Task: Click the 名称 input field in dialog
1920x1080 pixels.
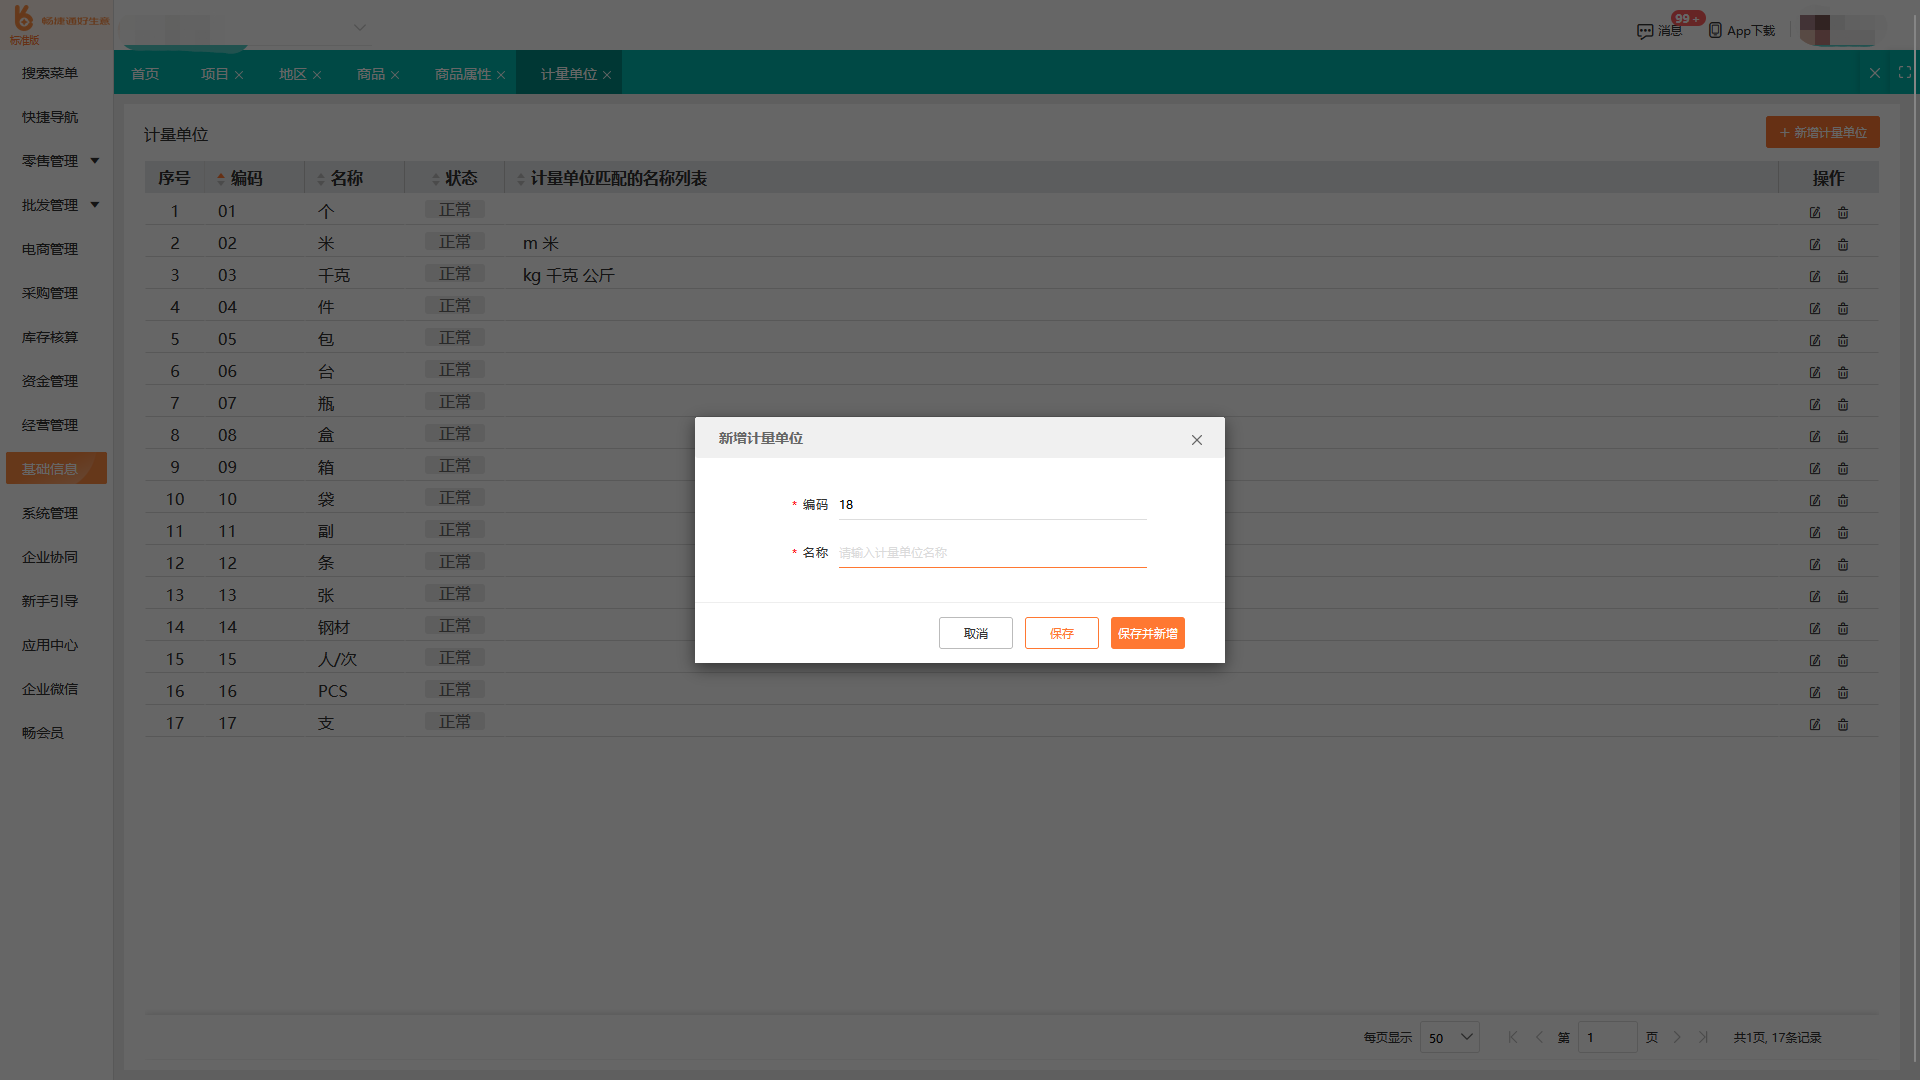Action: 990,551
